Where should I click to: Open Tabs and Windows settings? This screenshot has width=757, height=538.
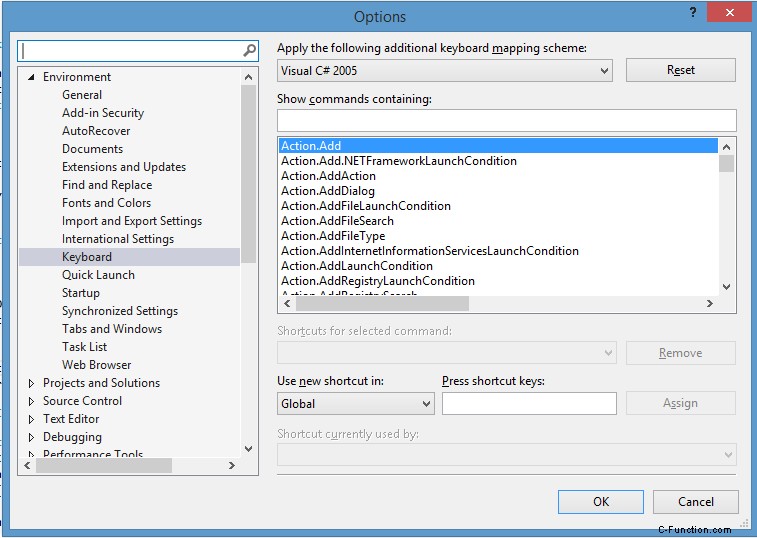pos(111,329)
